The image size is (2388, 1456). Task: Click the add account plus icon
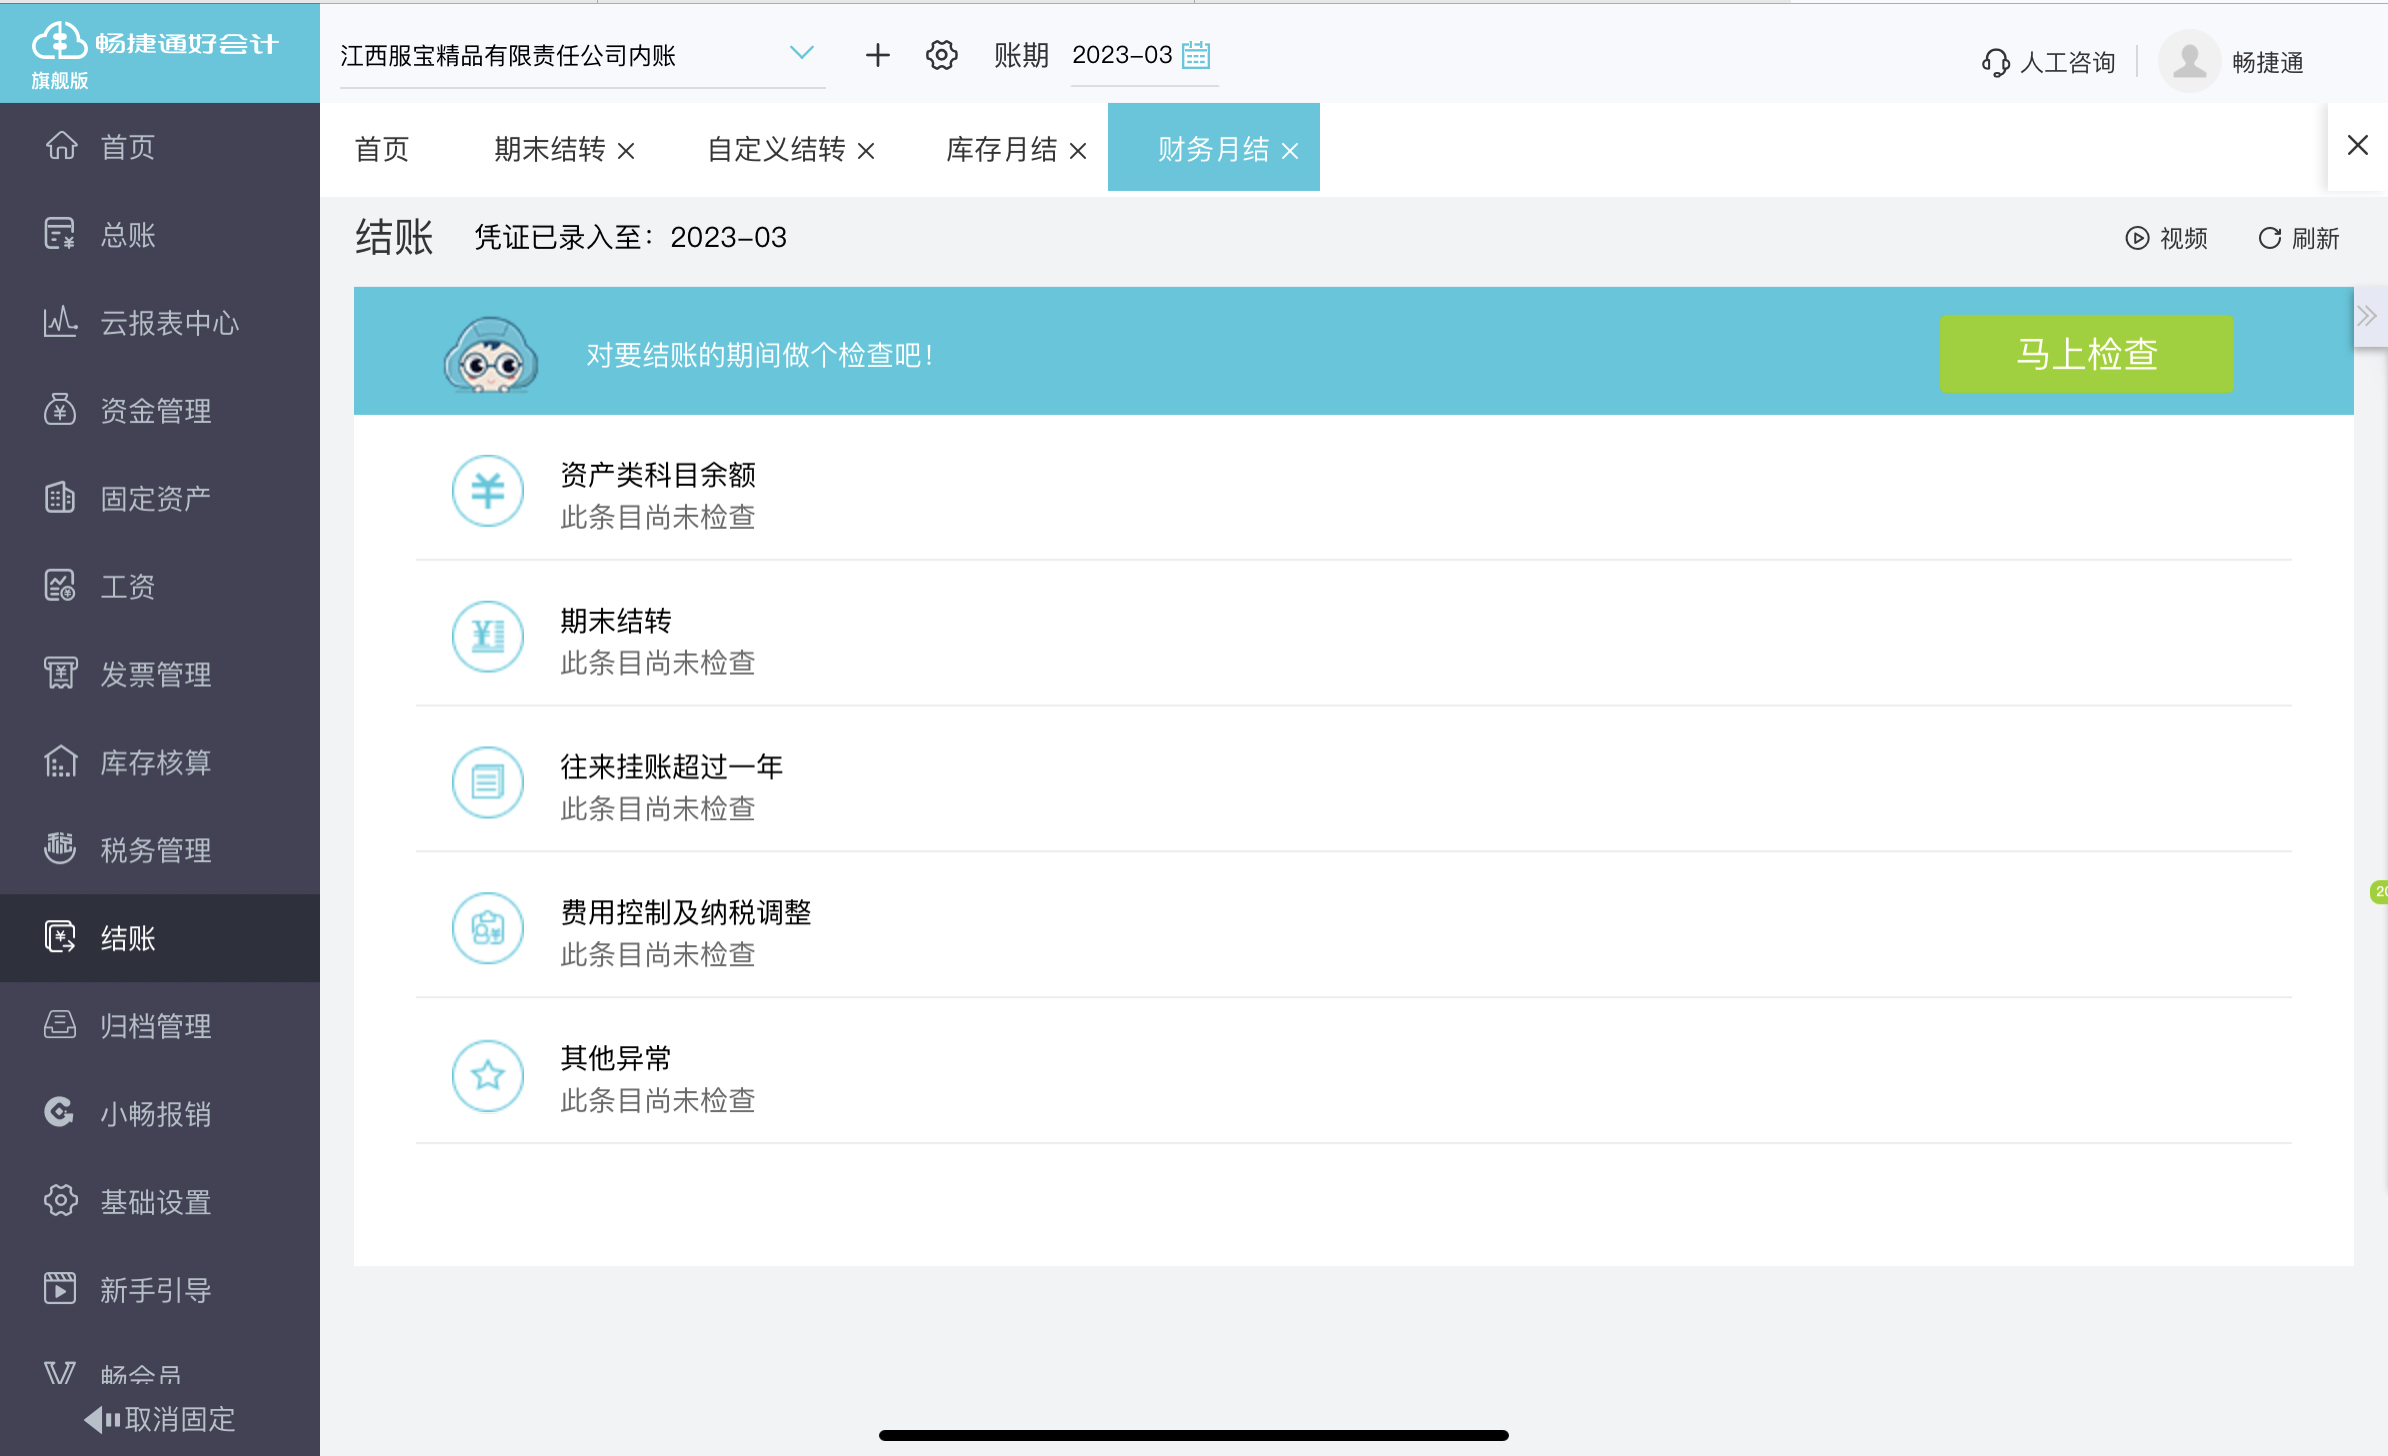pyautogui.click(x=877, y=55)
